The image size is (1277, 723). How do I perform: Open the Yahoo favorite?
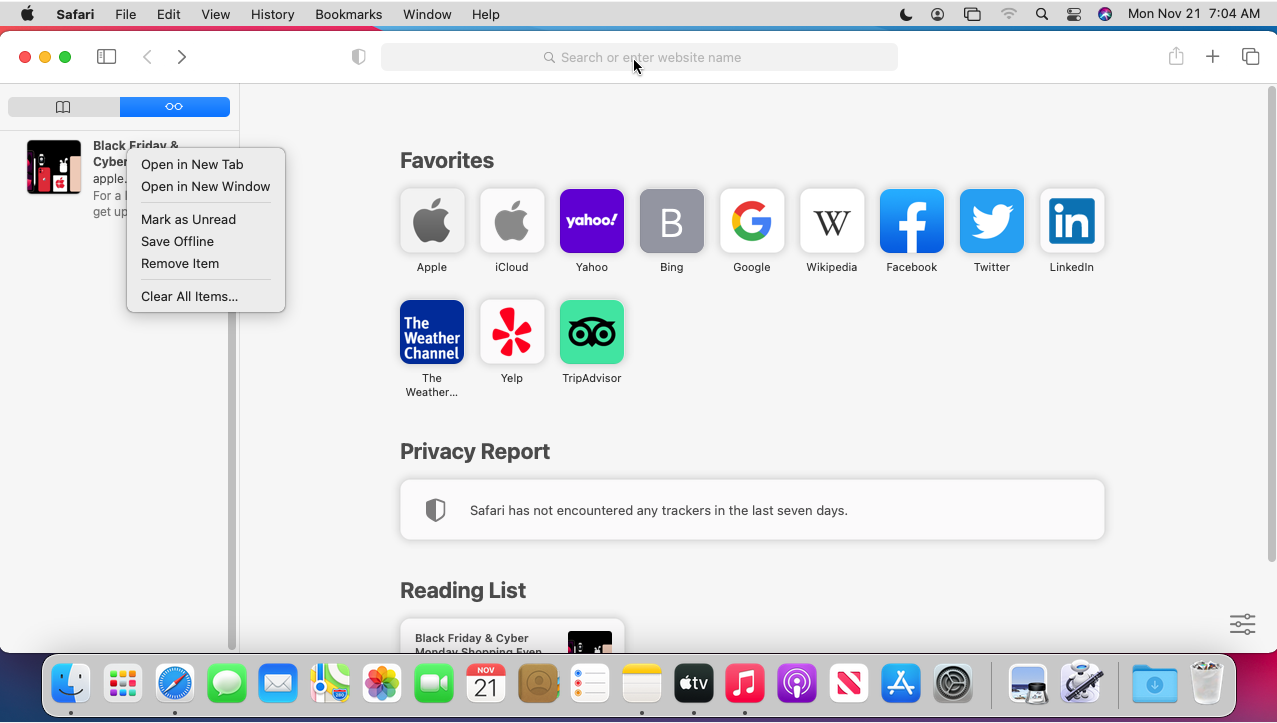point(591,221)
